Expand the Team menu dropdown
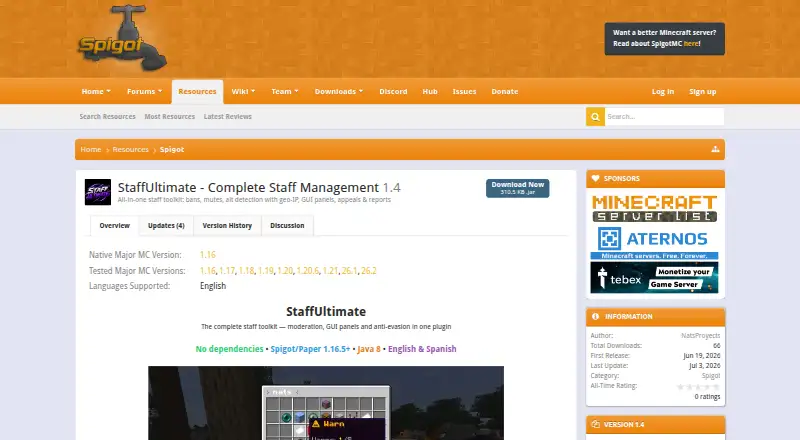The width and height of the screenshot is (800, 440). pos(285,91)
